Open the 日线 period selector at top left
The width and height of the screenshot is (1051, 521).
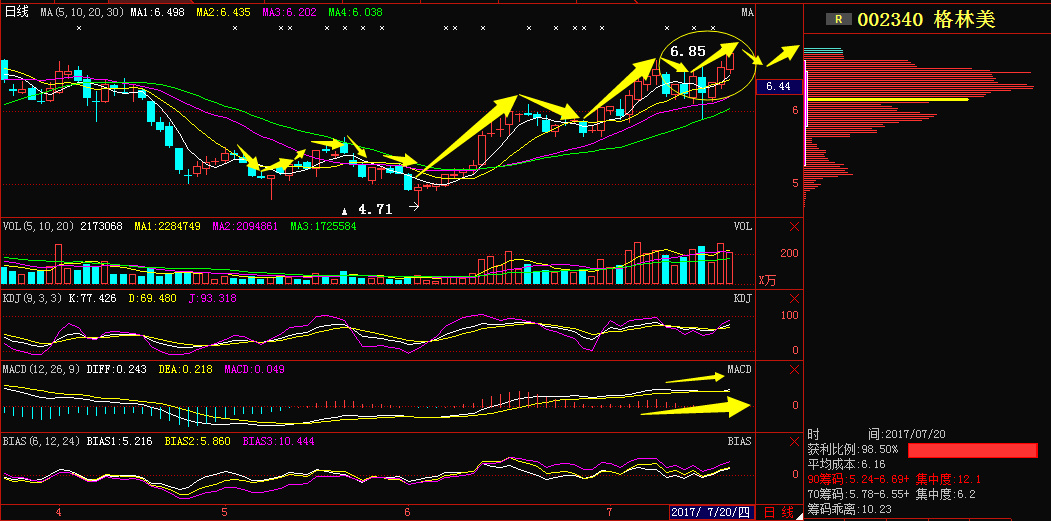17,12
